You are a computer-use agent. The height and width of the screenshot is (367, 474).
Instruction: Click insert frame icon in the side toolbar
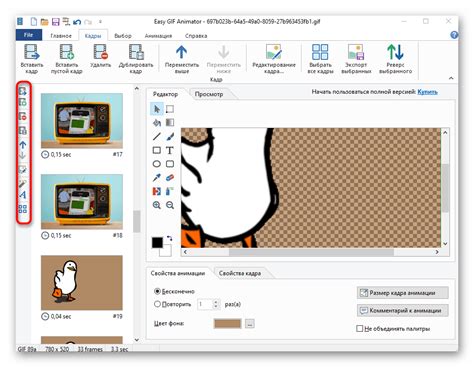tap(23, 91)
